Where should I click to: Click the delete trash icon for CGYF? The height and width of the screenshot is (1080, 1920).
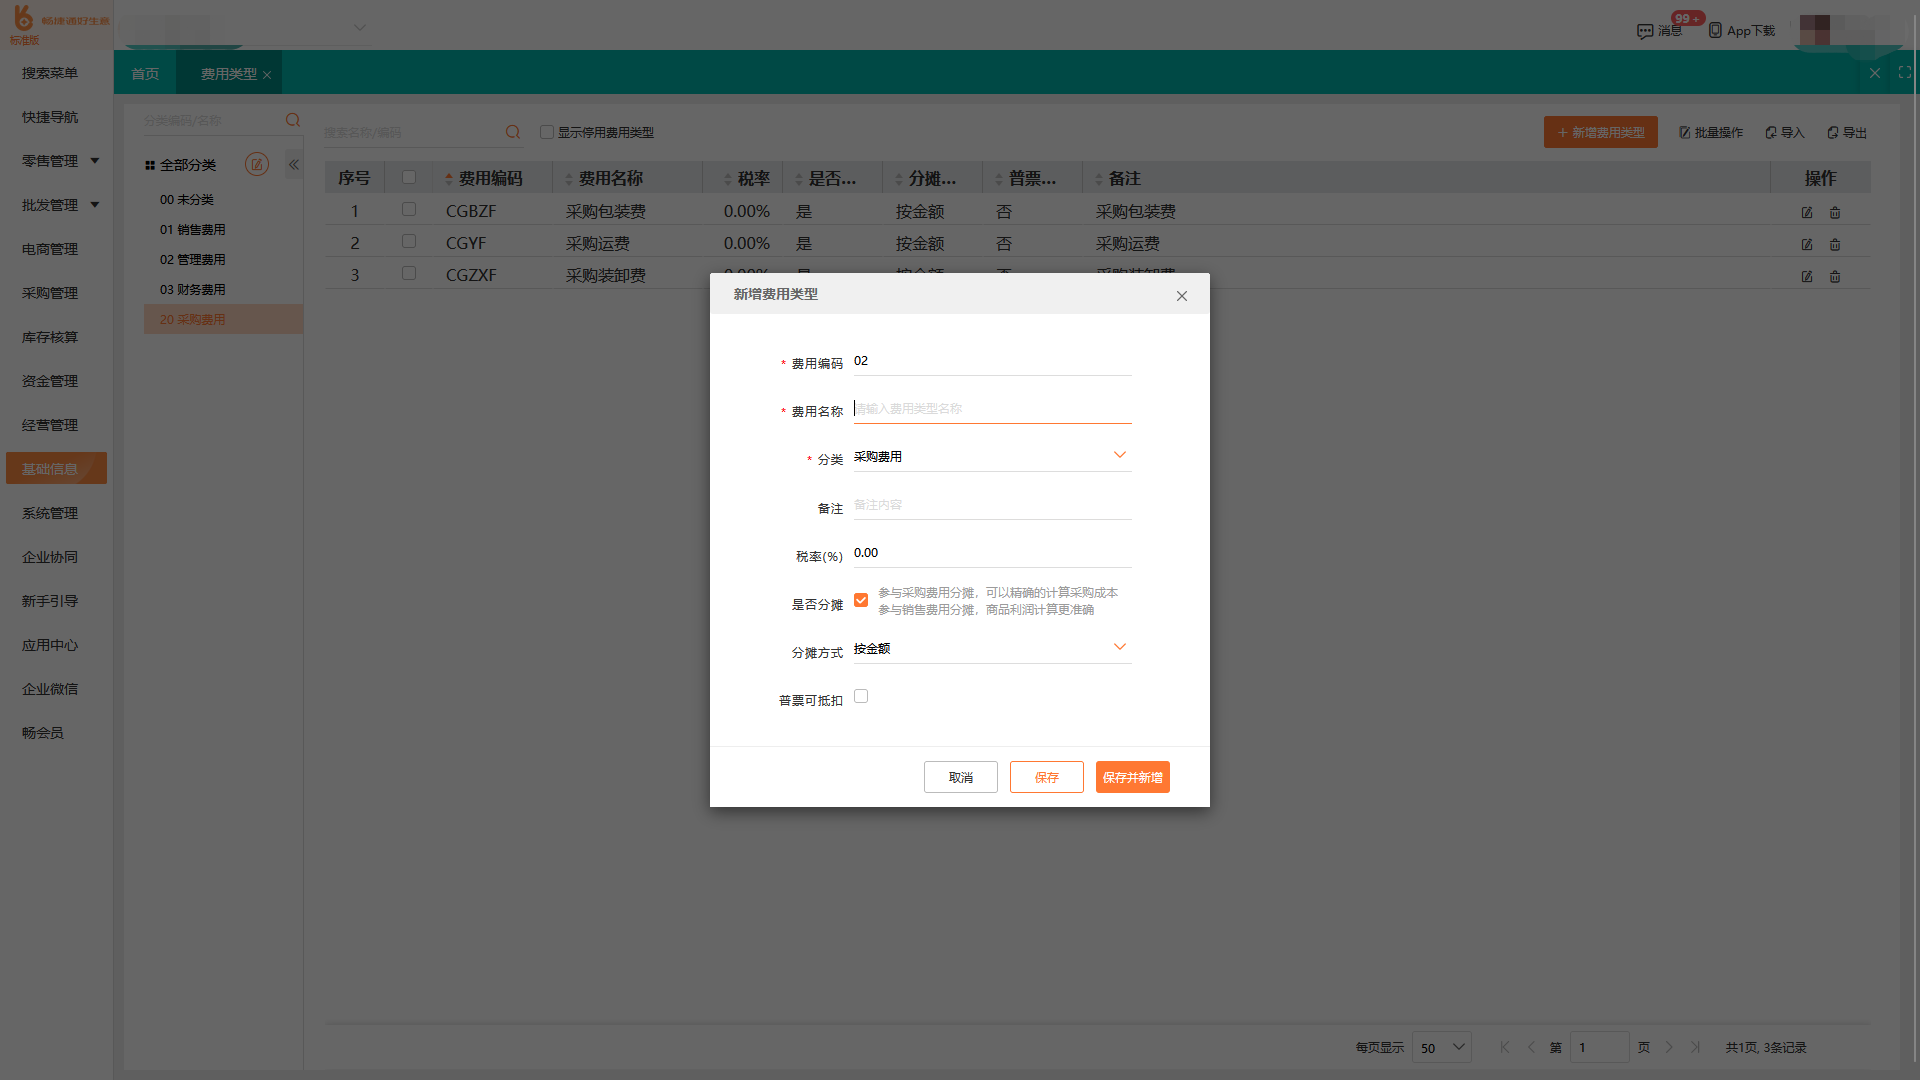(x=1836, y=244)
